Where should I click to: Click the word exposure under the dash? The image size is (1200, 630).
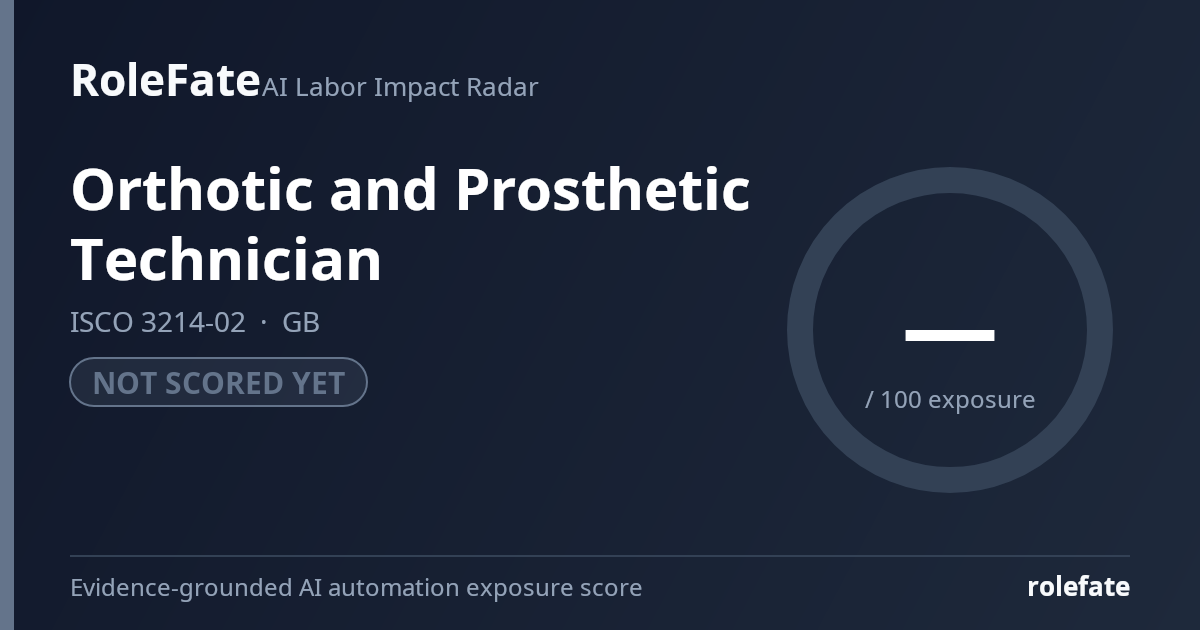pyautogui.click(x=982, y=400)
